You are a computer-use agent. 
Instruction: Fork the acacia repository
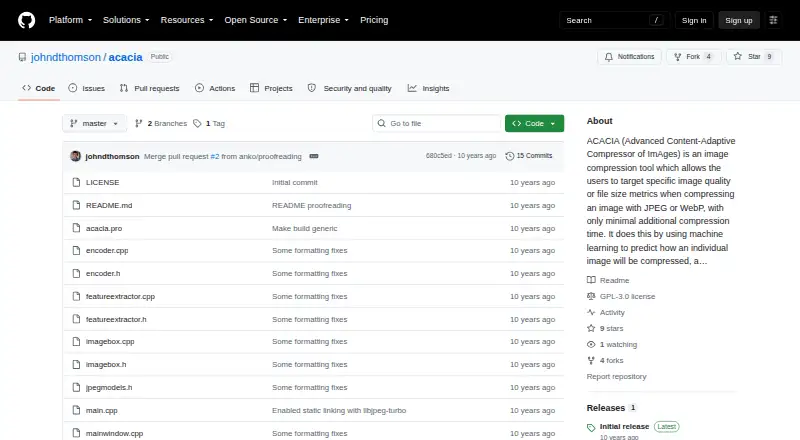point(693,57)
